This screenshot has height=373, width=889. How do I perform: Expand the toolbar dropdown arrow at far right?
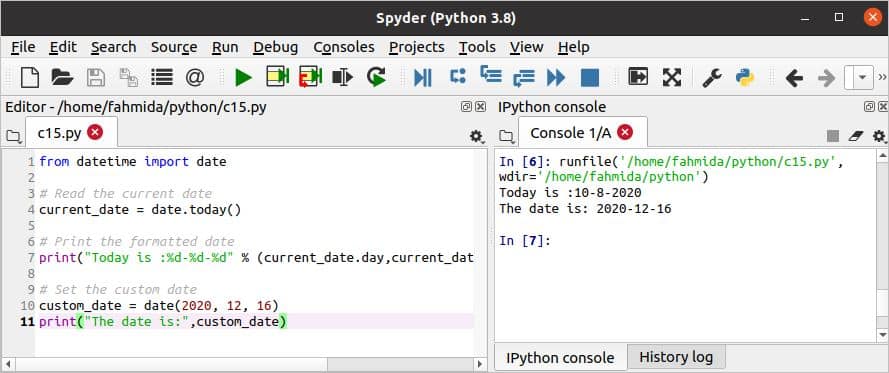862,77
